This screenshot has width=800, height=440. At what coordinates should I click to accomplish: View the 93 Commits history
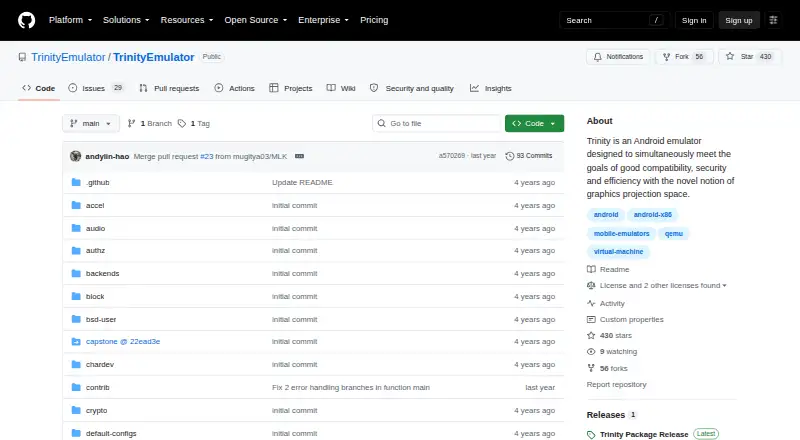(529, 156)
